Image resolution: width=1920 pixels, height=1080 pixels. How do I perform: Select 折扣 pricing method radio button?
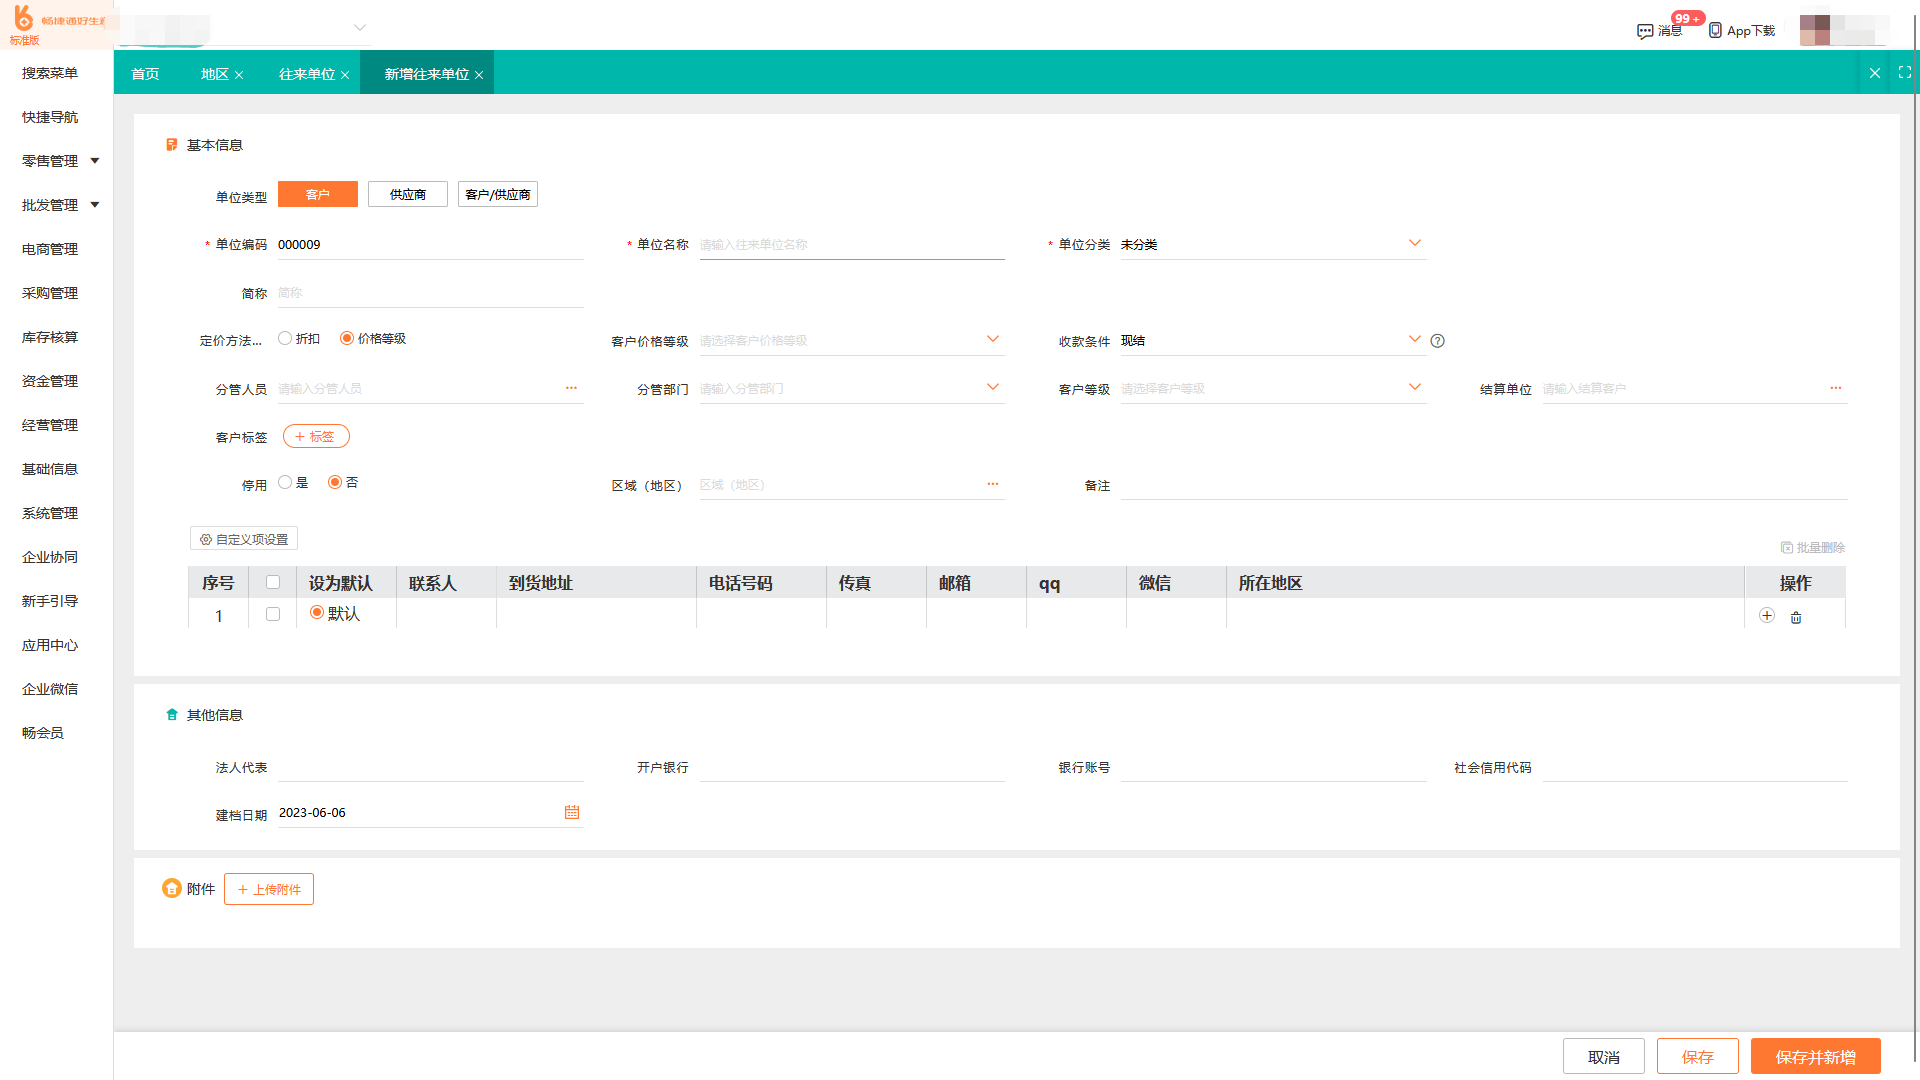[x=285, y=340]
